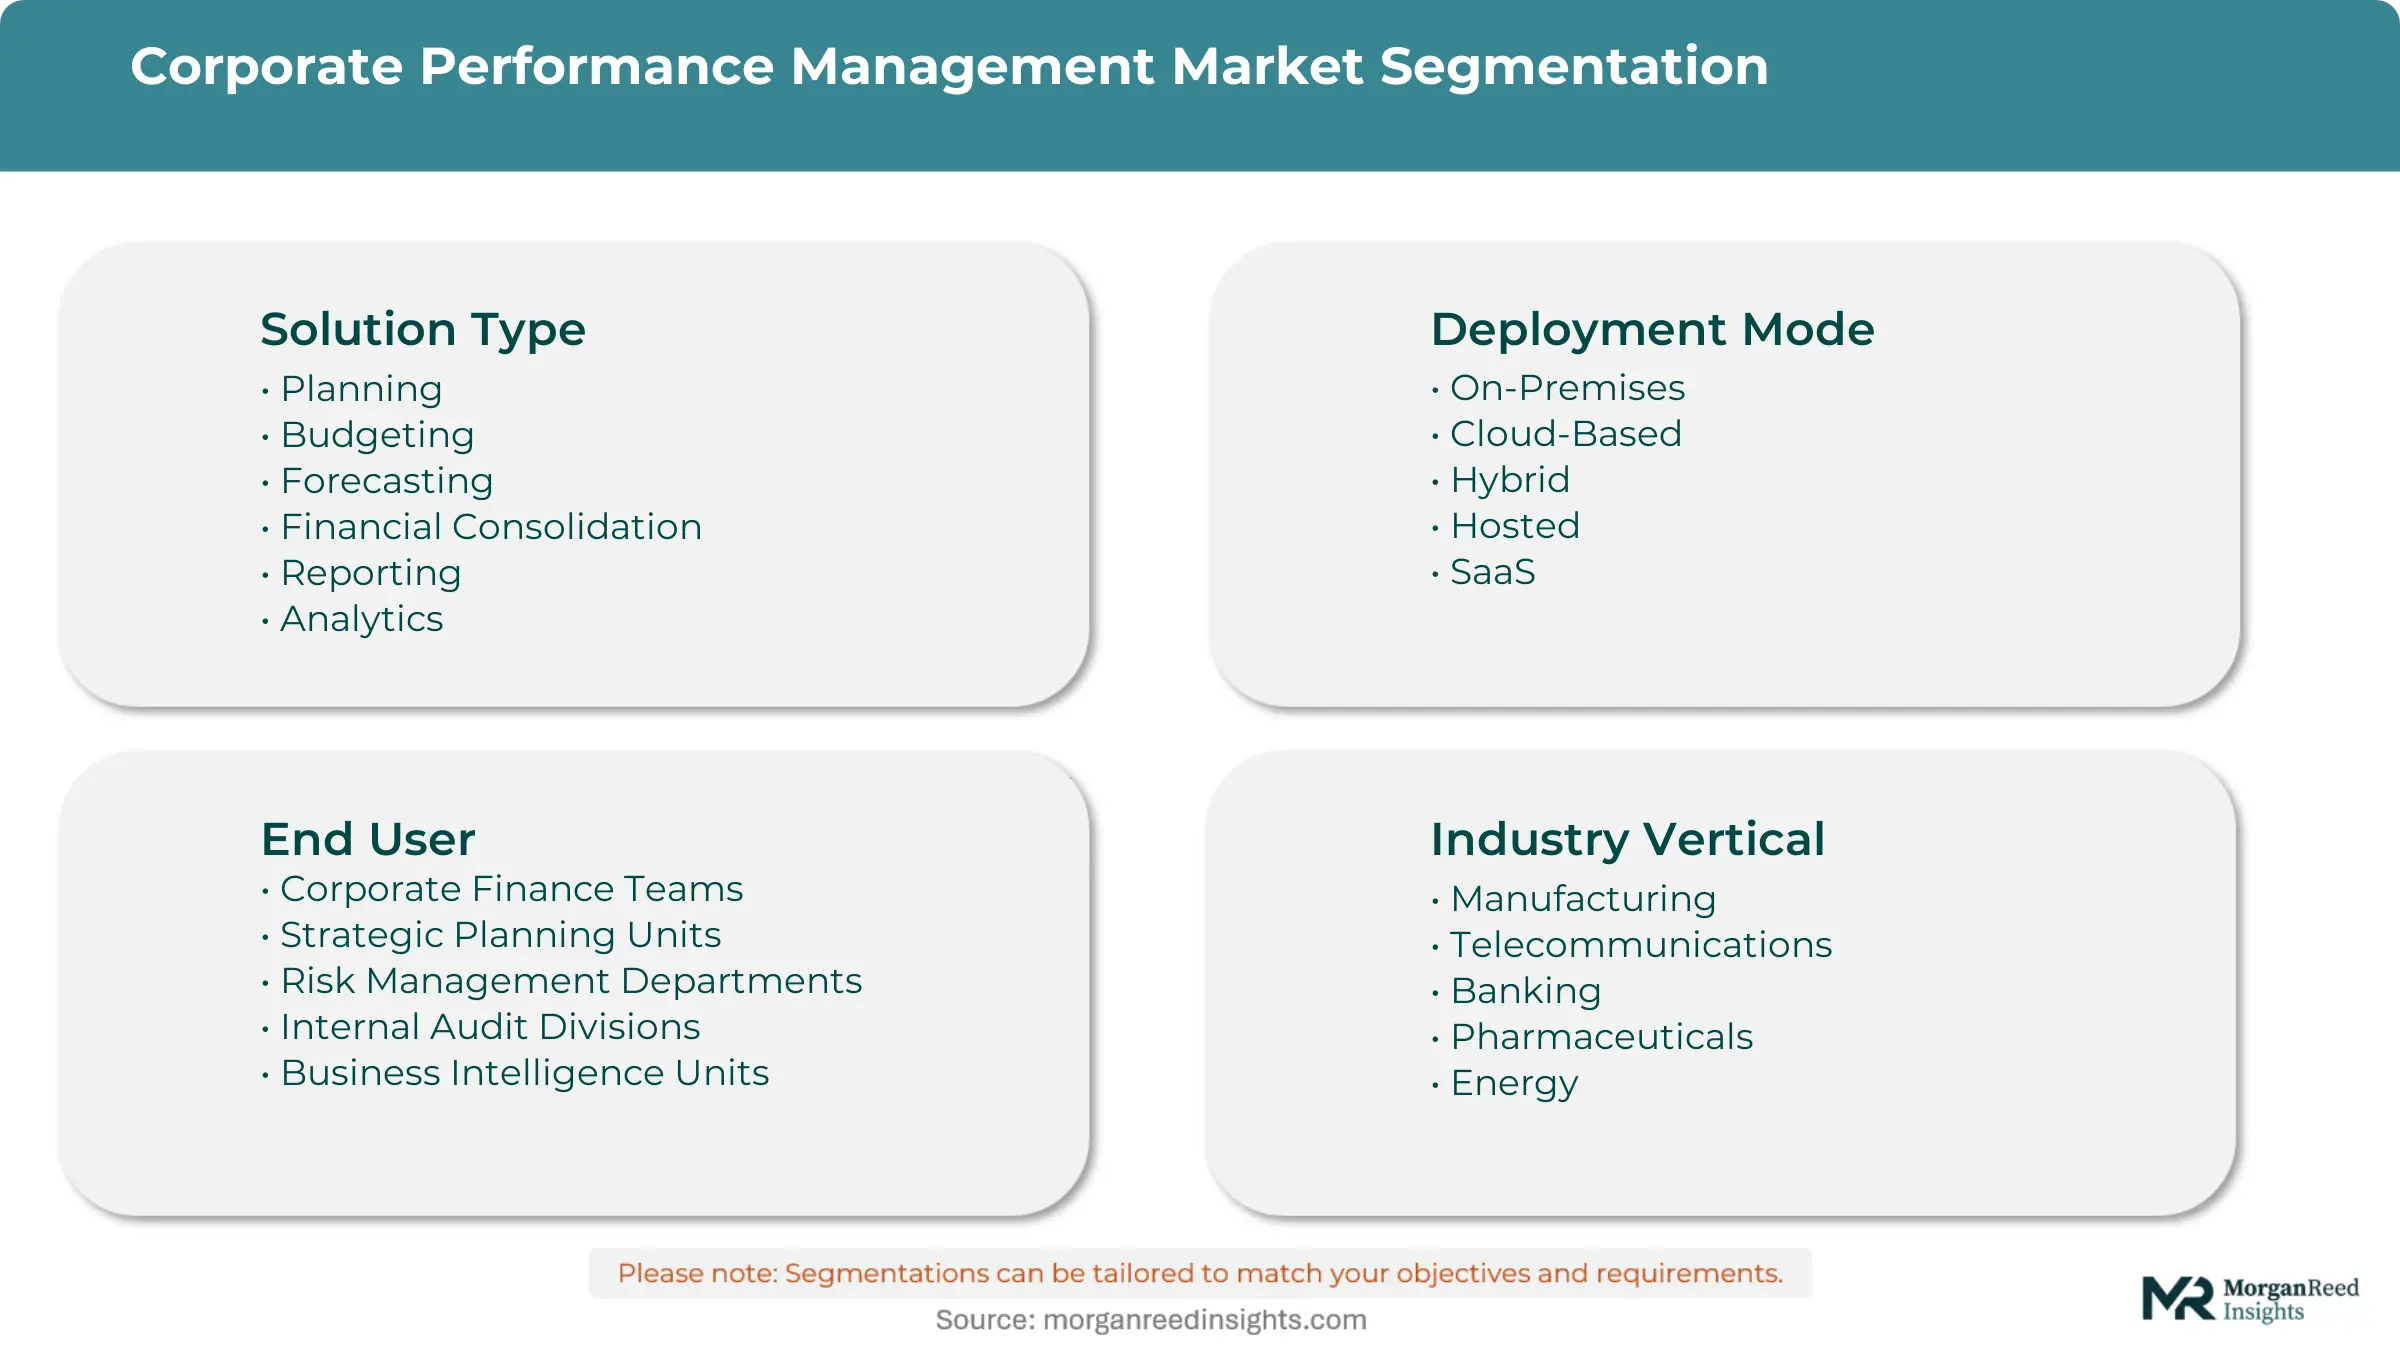
Task: Click the Financial Consolidation item
Action: 491,527
